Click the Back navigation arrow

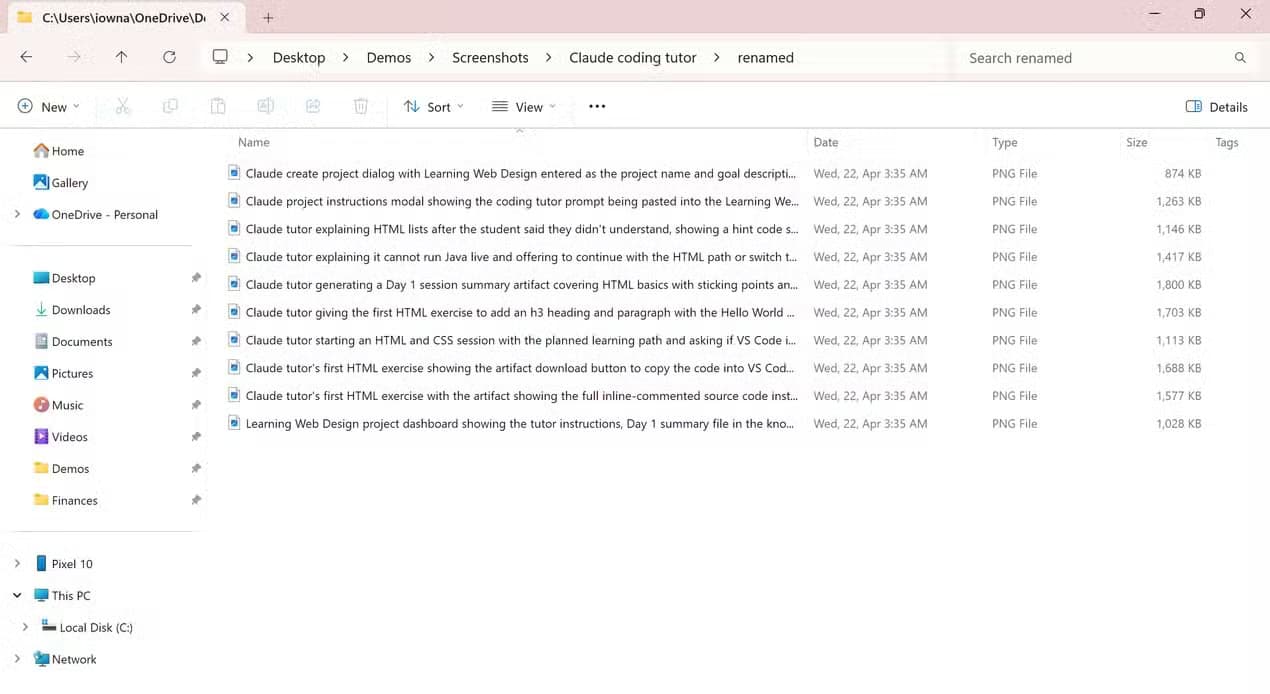26,57
